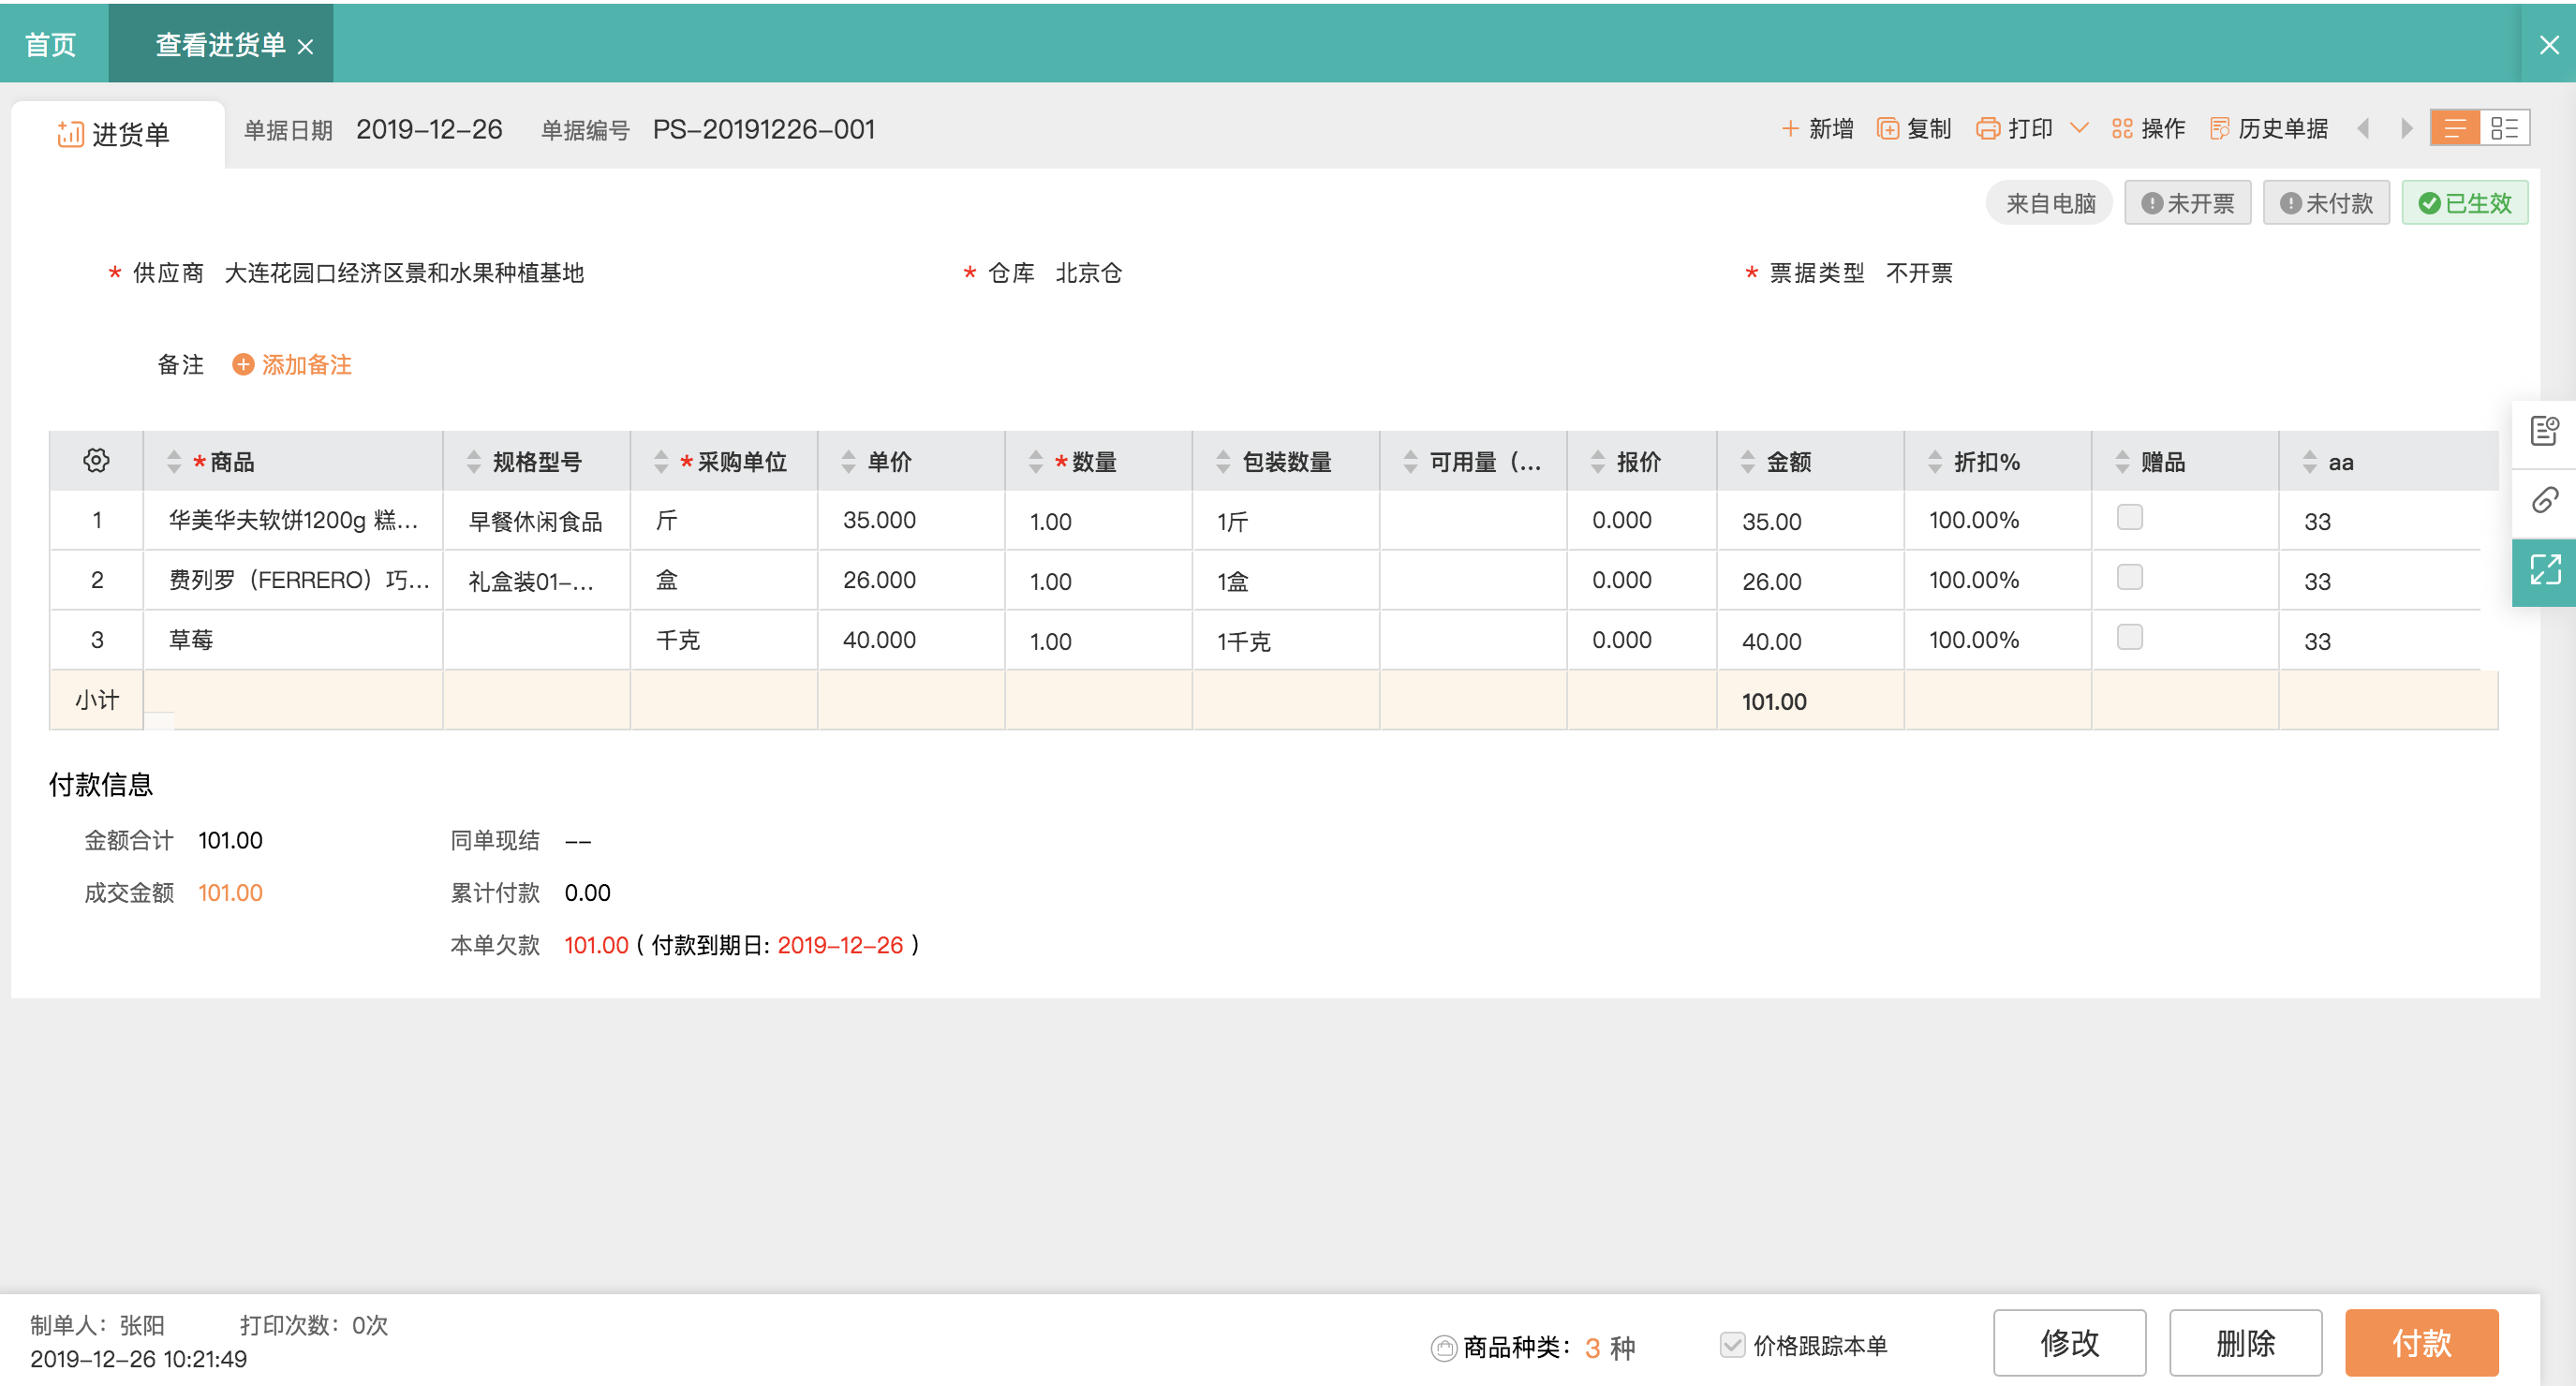Click the 添加备注 link
This screenshot has height=1386, width=2576.
[295, 361]
